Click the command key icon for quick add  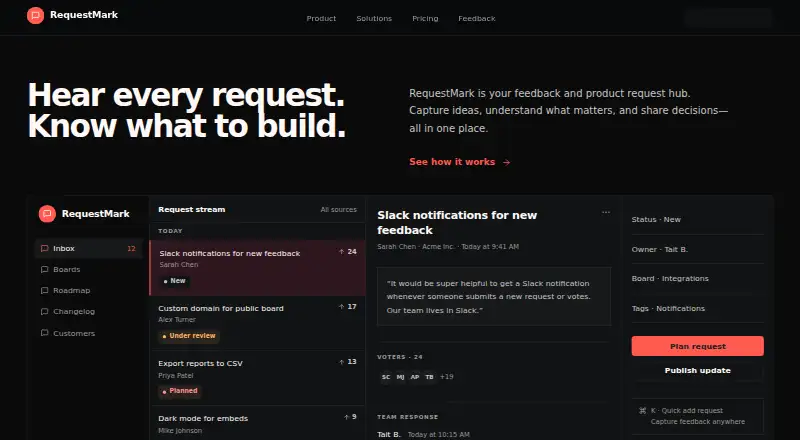pyautogui.click(x=642, y=410)
